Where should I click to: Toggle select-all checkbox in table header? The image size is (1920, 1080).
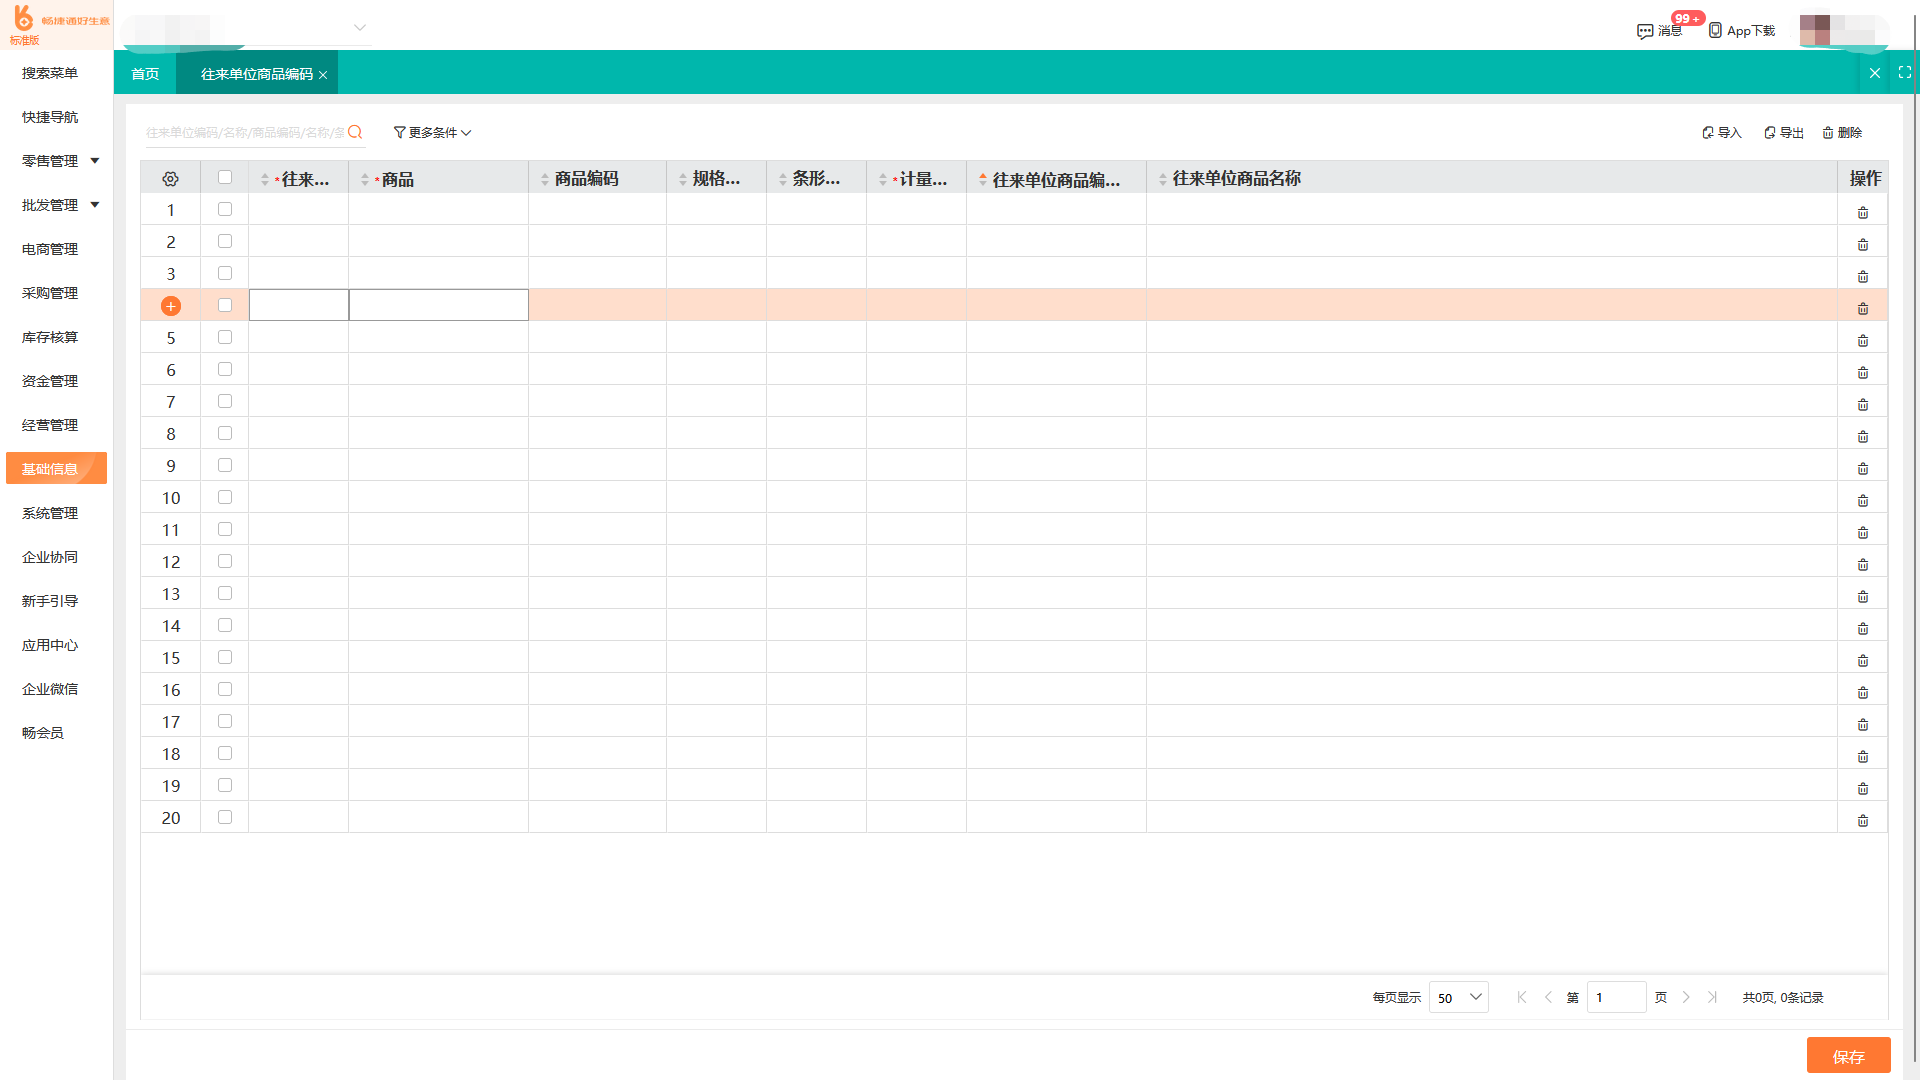tap(224, 178)
